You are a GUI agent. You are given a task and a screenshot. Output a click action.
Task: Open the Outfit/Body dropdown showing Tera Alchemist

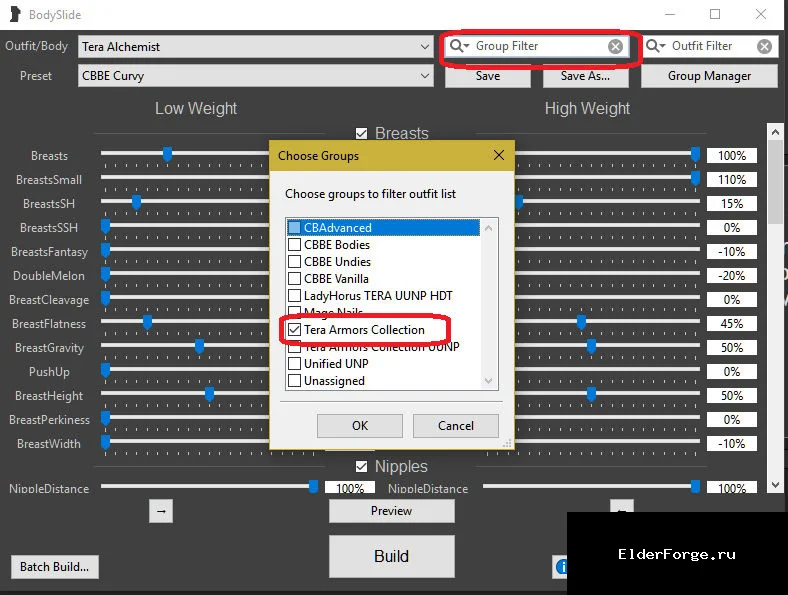pyautogui.click(x=425, y=46)
